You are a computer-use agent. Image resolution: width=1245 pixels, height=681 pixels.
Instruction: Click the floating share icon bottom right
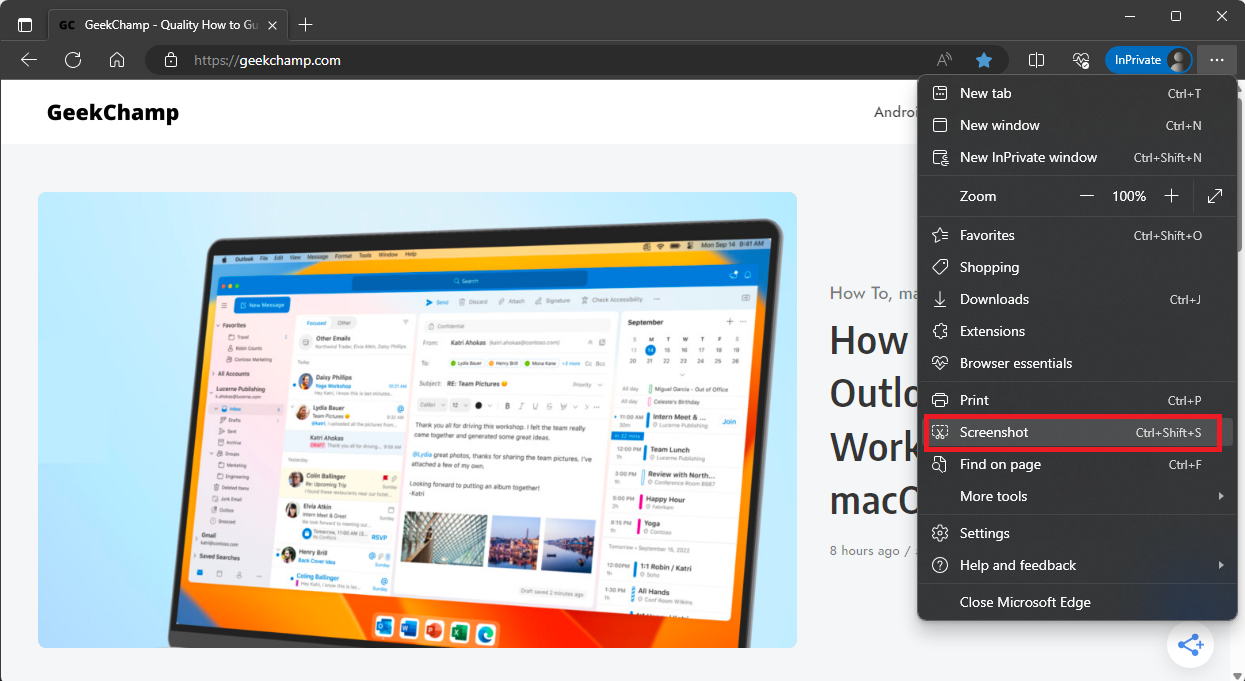tap(1190, 645)
